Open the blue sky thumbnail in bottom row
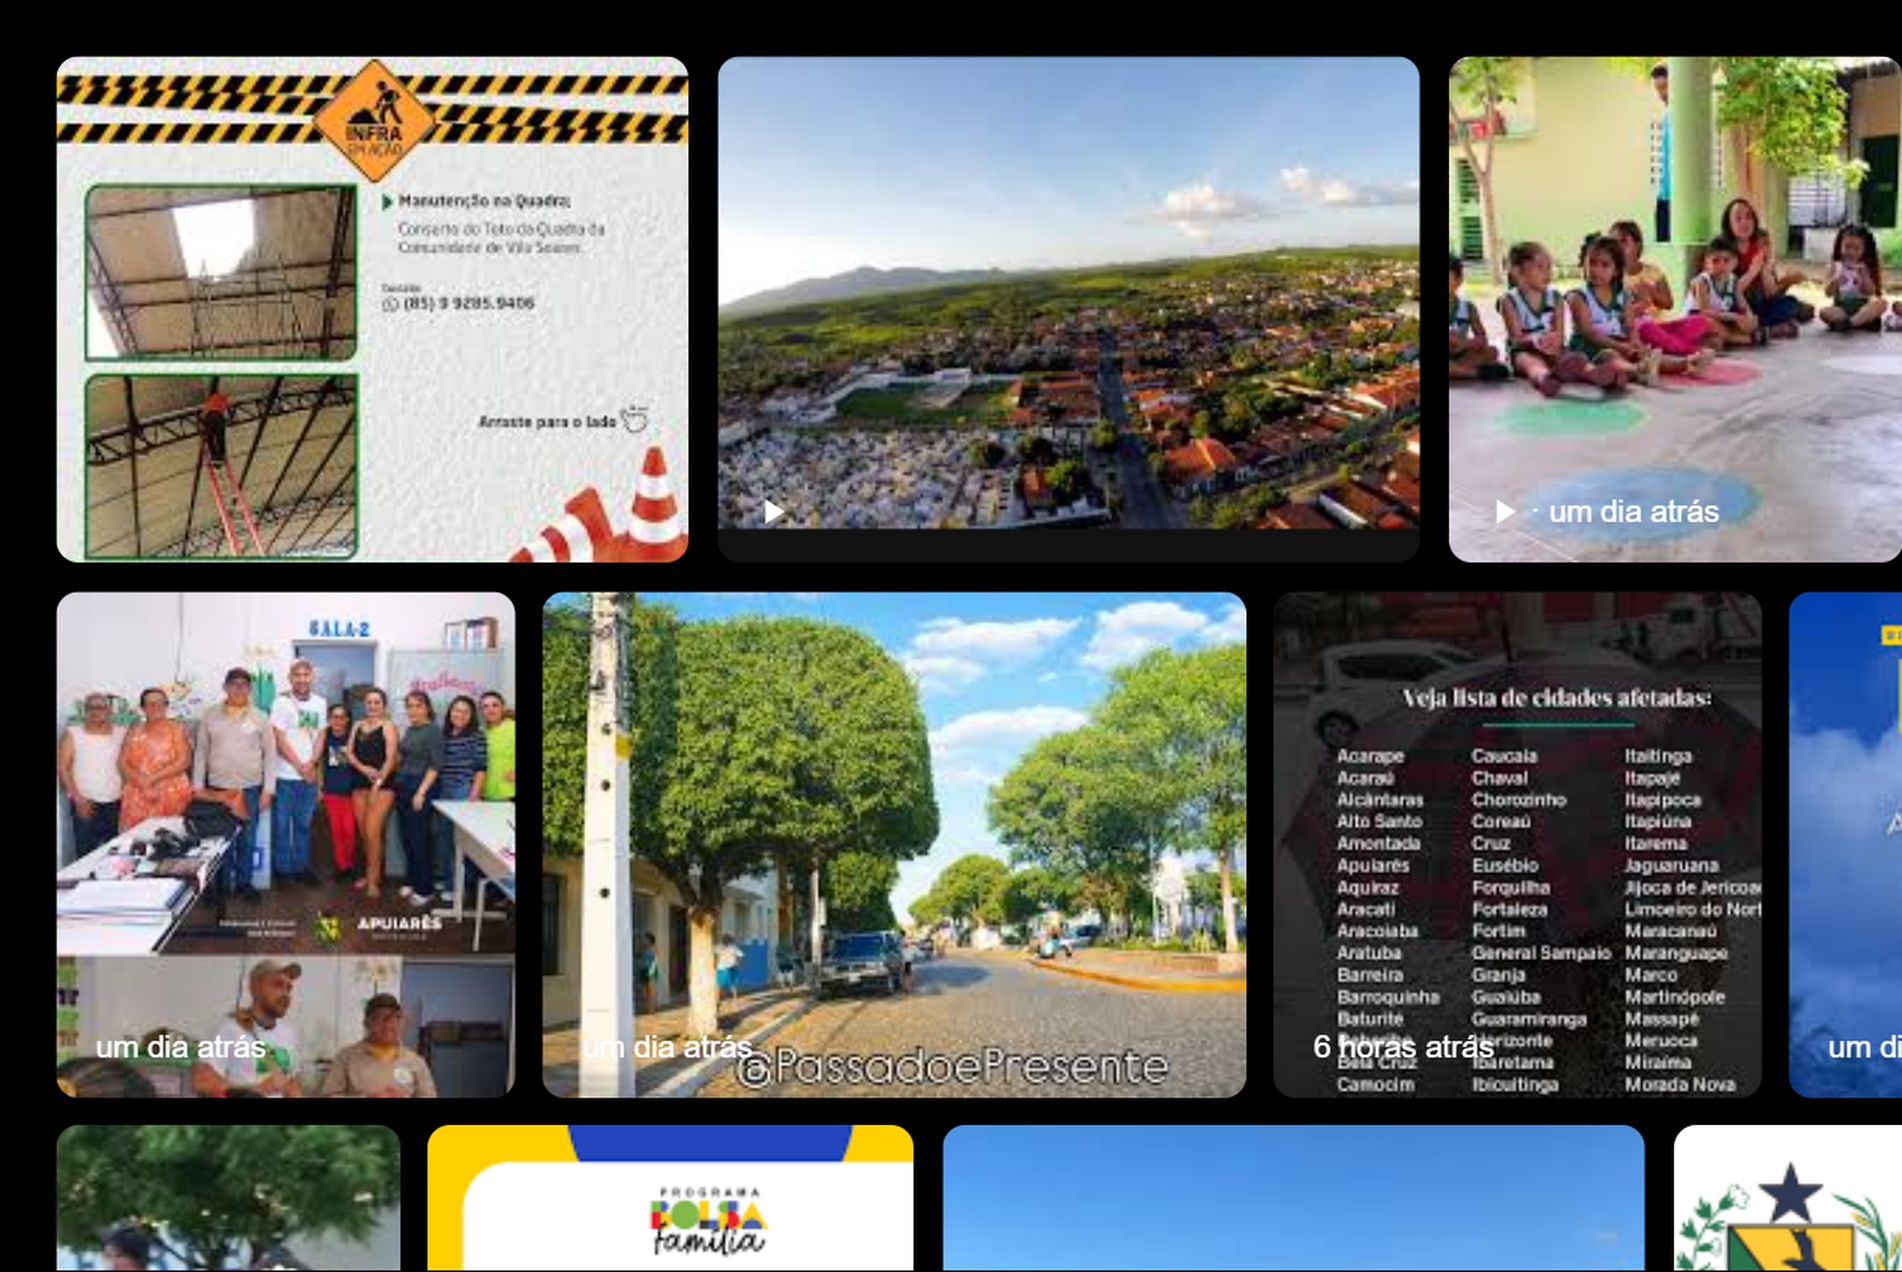This screenshot has width=1902, height=1272. point(1293,1198)
